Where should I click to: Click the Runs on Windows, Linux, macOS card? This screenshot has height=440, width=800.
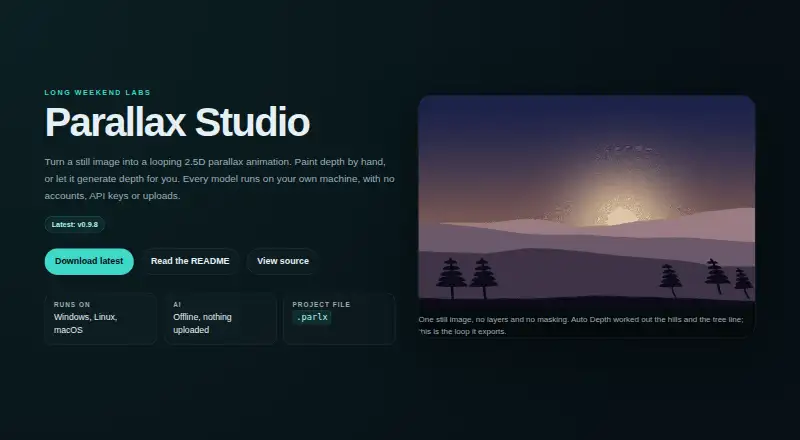click(x=101, y=319)
